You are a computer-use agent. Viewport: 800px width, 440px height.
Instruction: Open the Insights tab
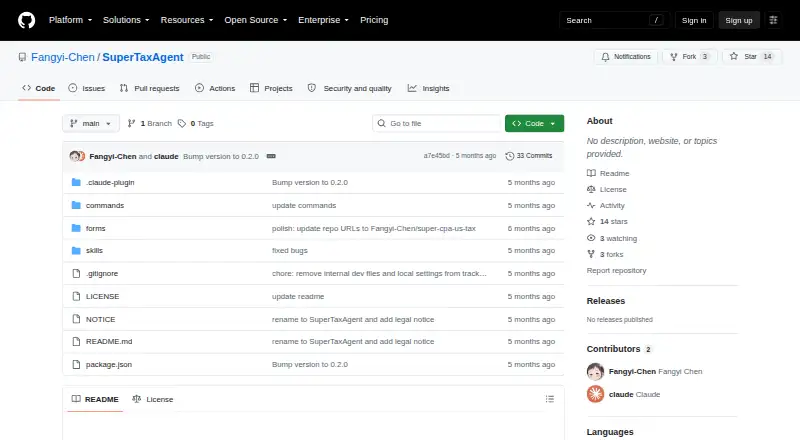pyautogui.click(x=429, y=88)
